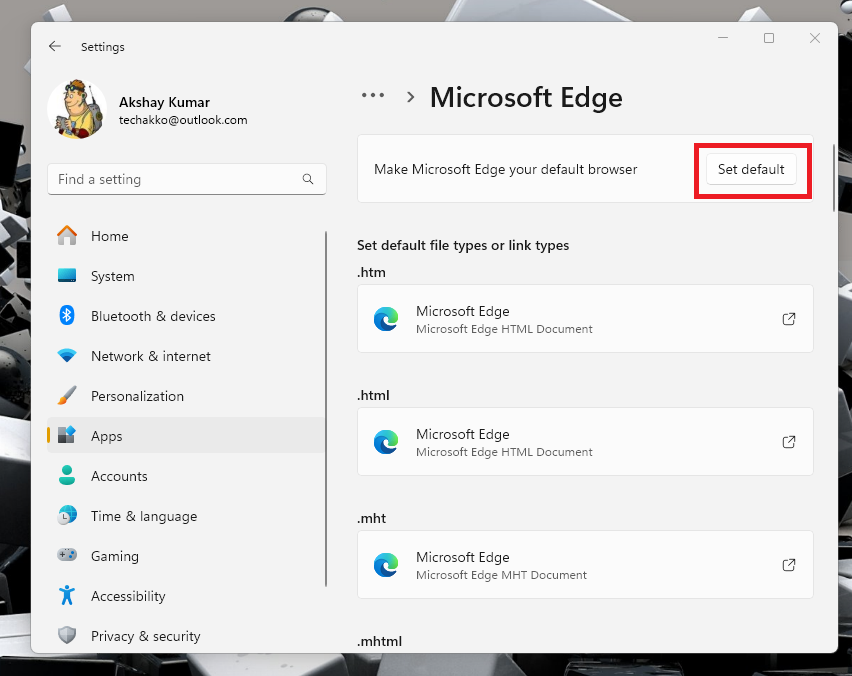Screen dimensions: 852x676
Task: Click the Gaming controller icon
Action: pos(67,555)
